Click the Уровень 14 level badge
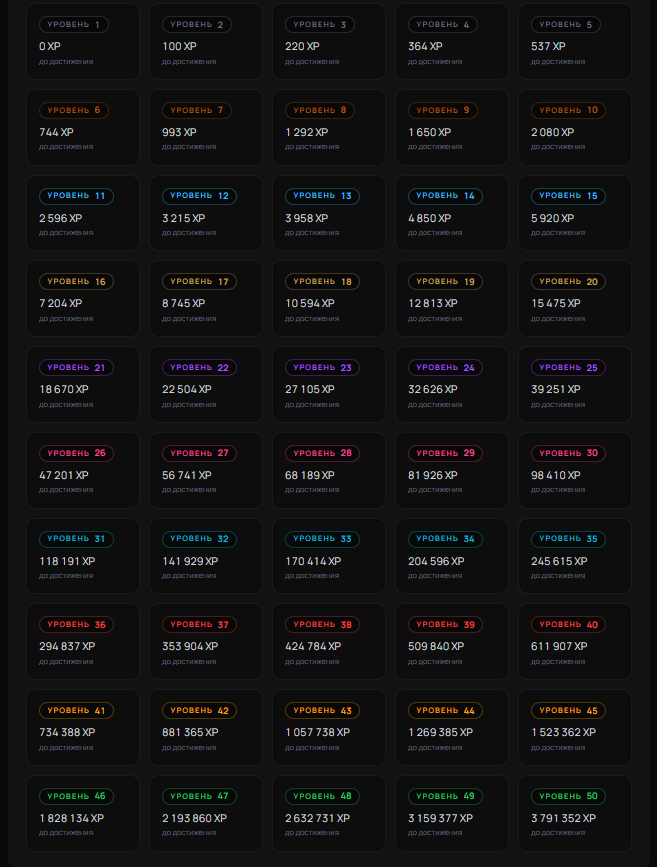 click(445, 196)
